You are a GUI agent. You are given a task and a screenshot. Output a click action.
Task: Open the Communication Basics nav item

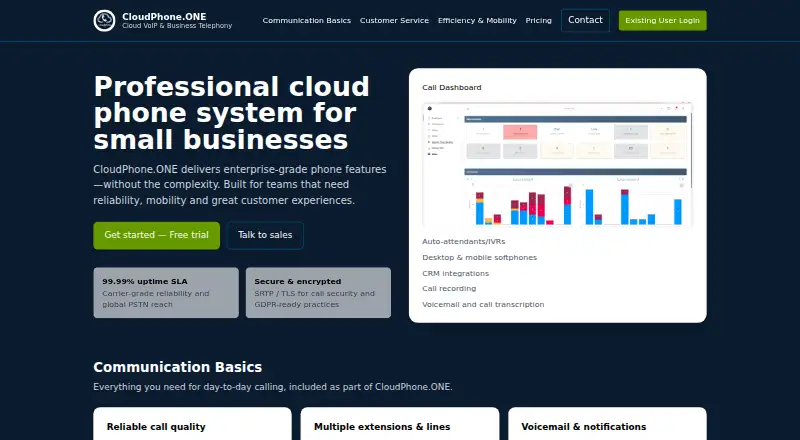click(x=307, y=20)
